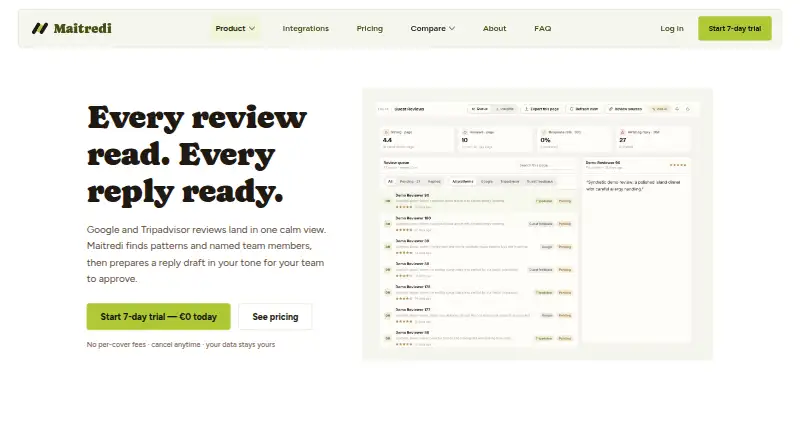Click the "No per-cover fees" note
The image size is (800, 440).
pos(181,345)
